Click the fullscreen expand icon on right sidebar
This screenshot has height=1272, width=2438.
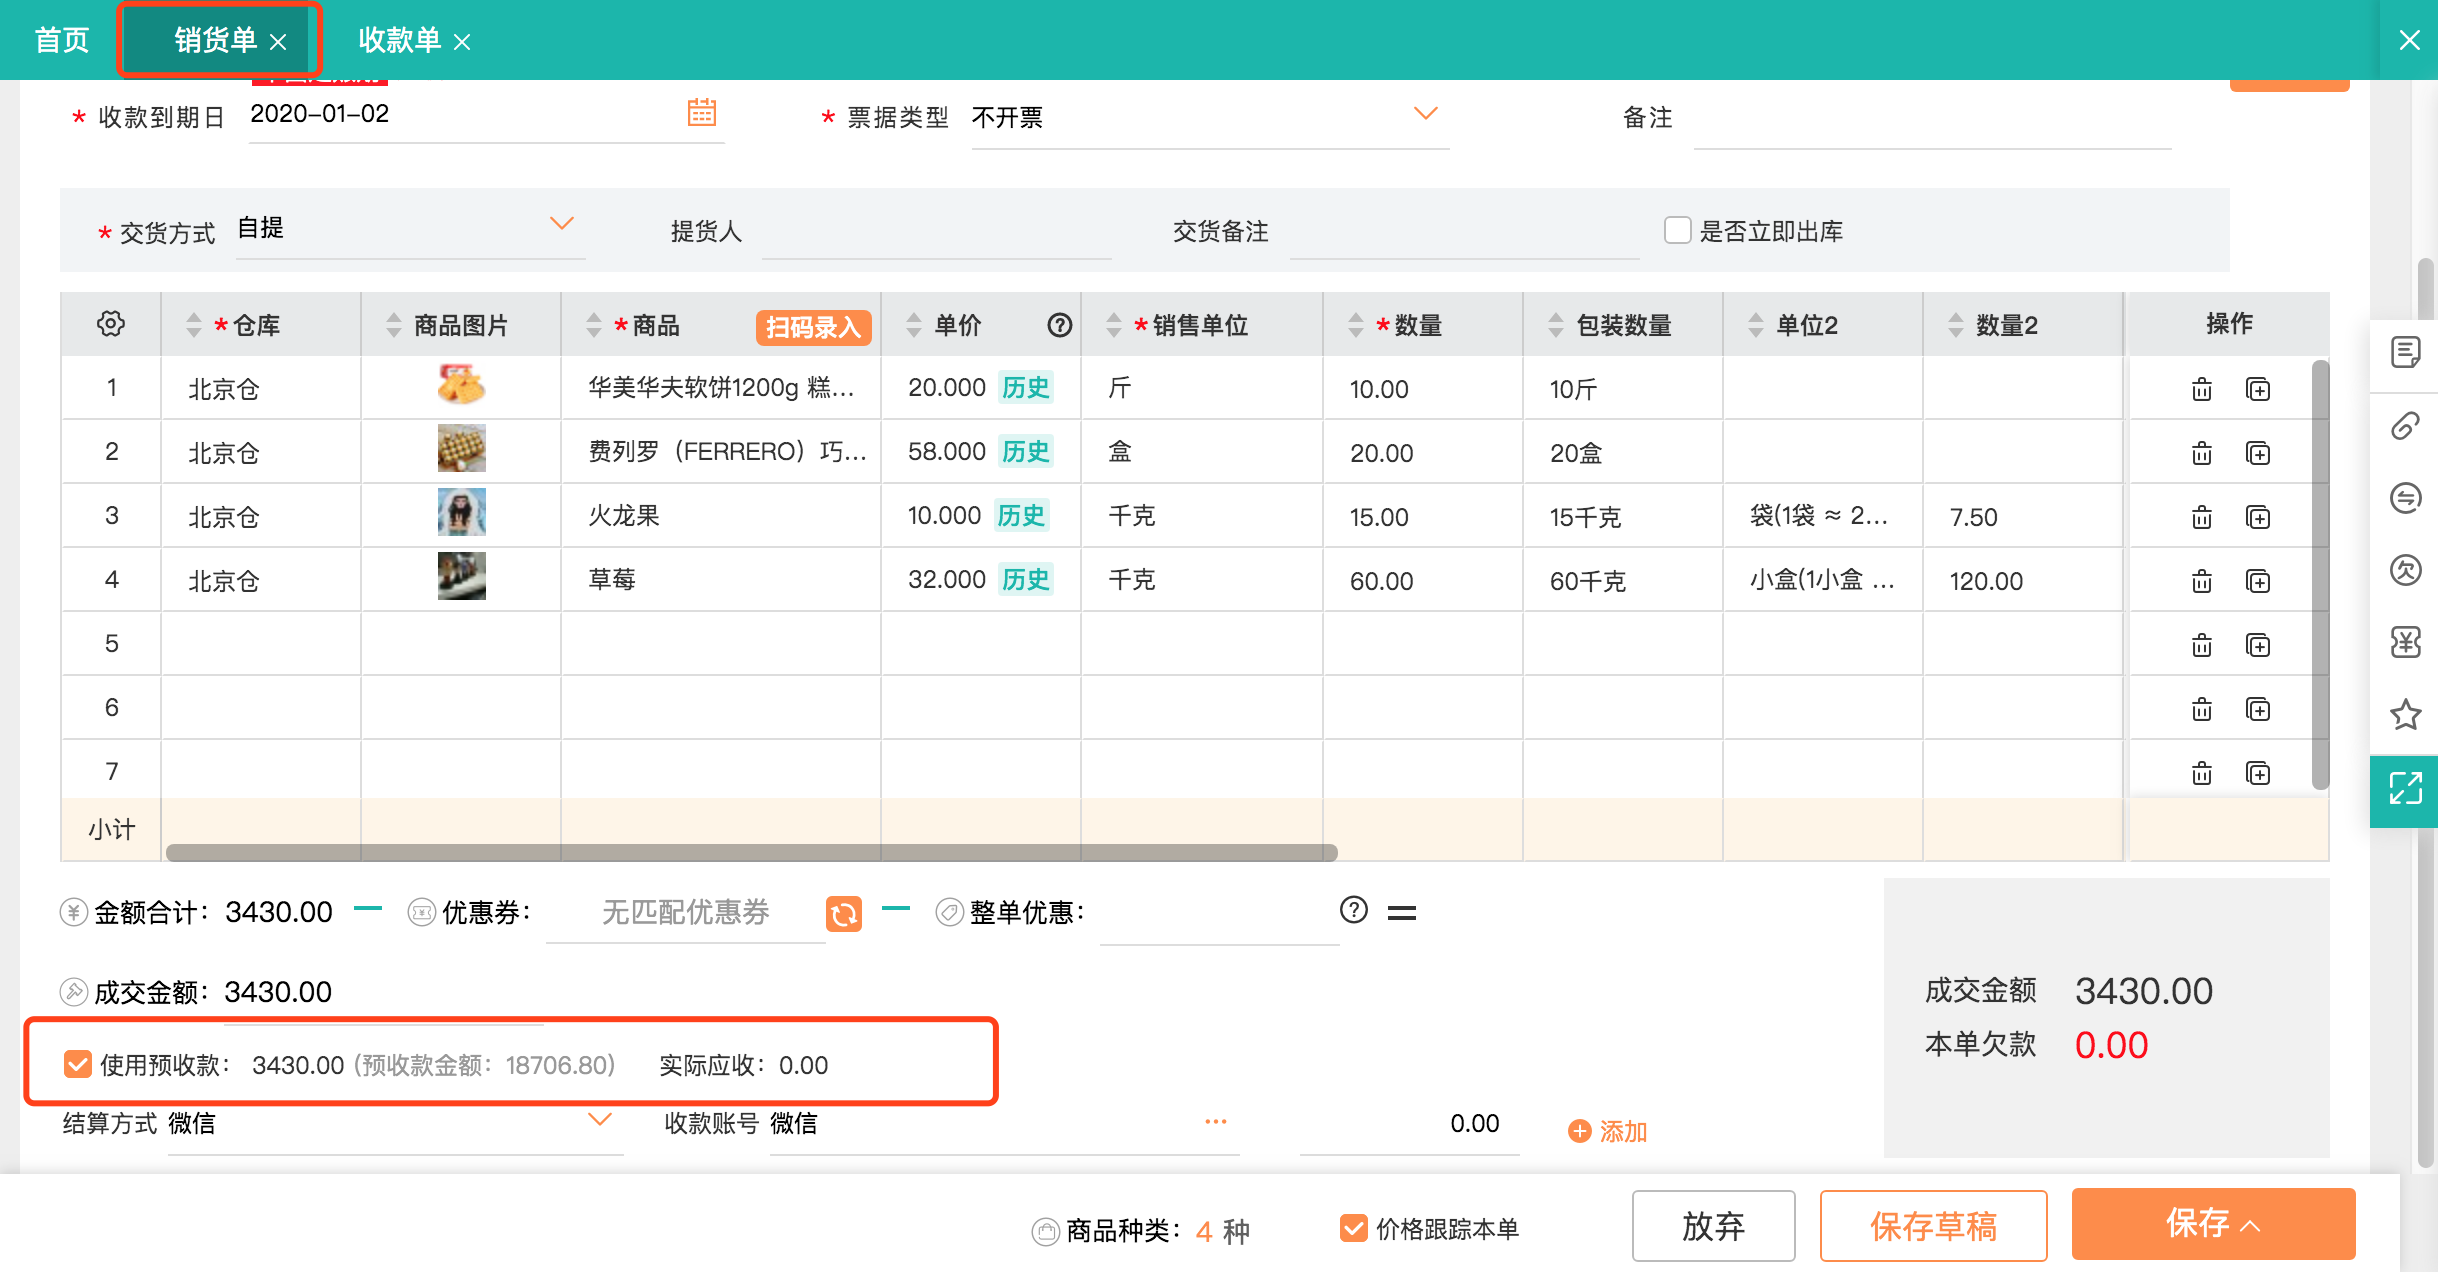[2406, 788]
